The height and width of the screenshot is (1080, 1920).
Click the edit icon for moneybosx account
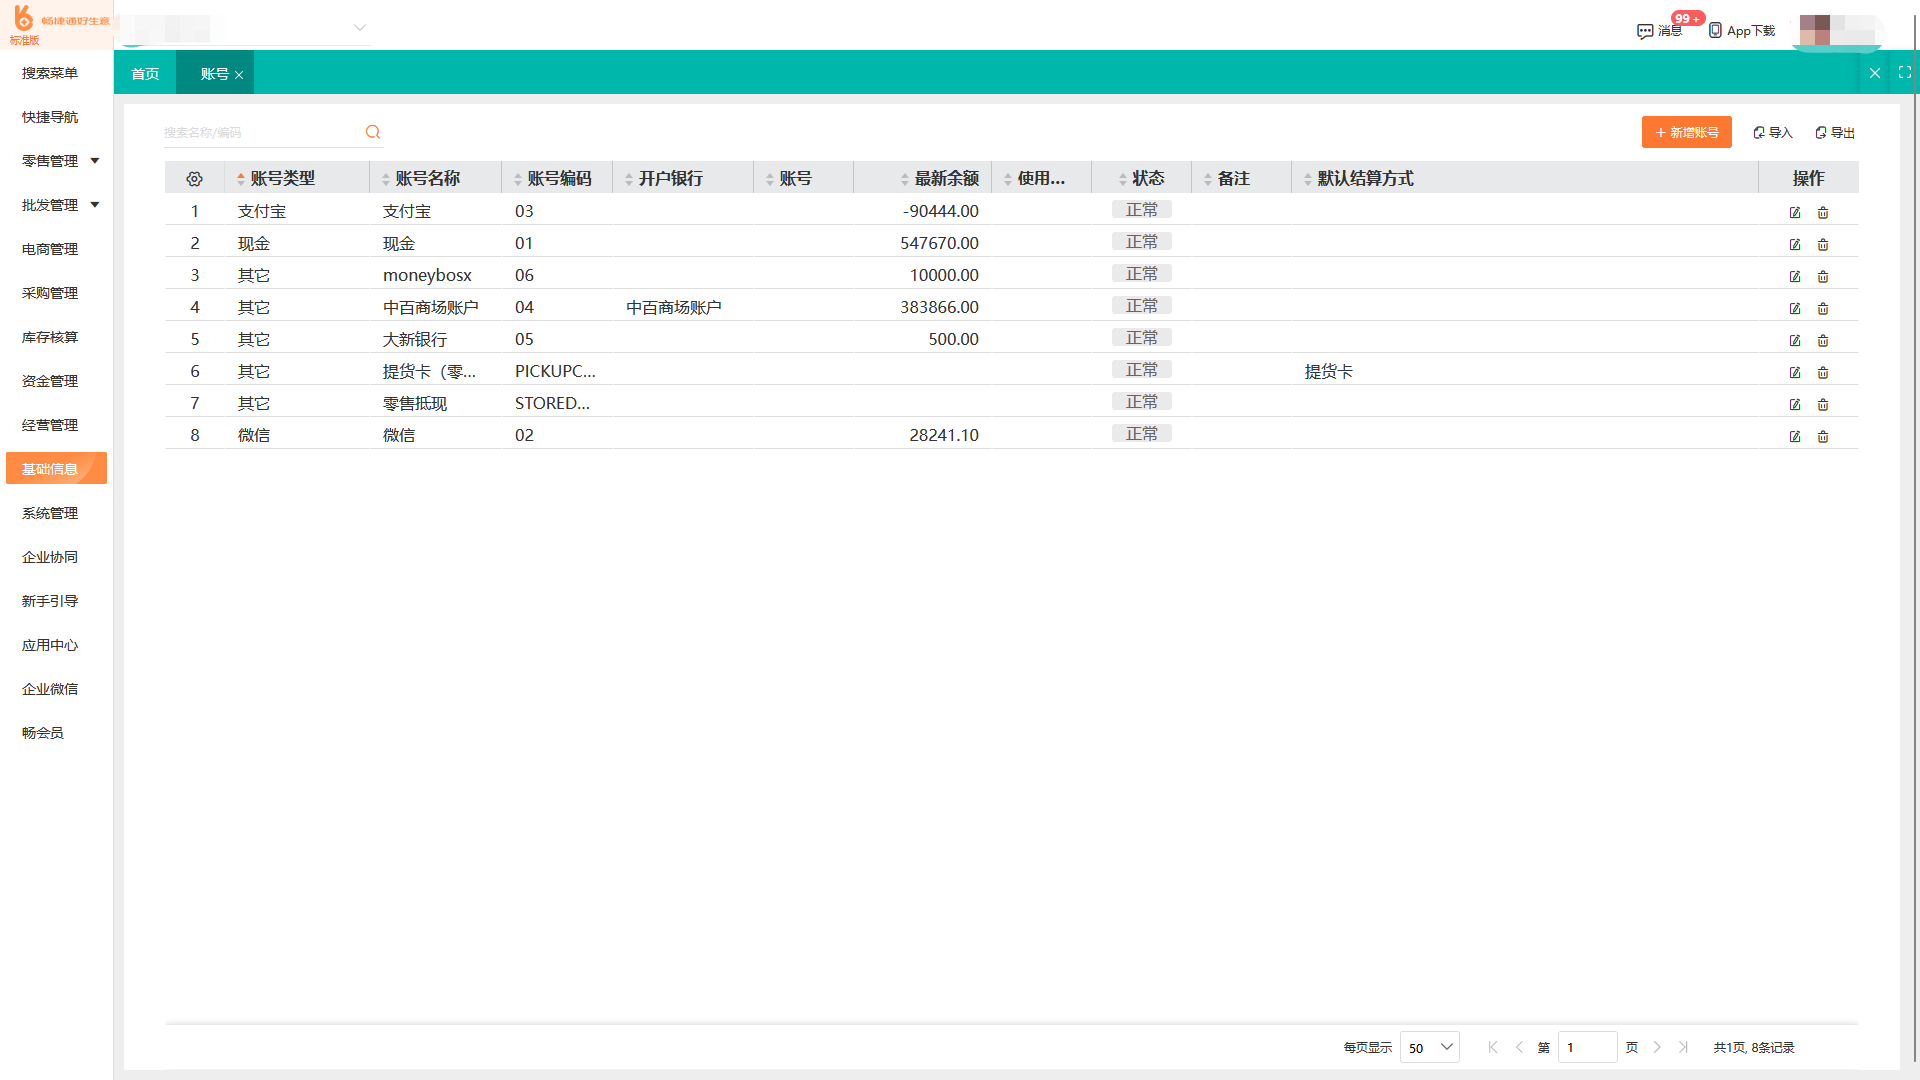point(1795,276)
